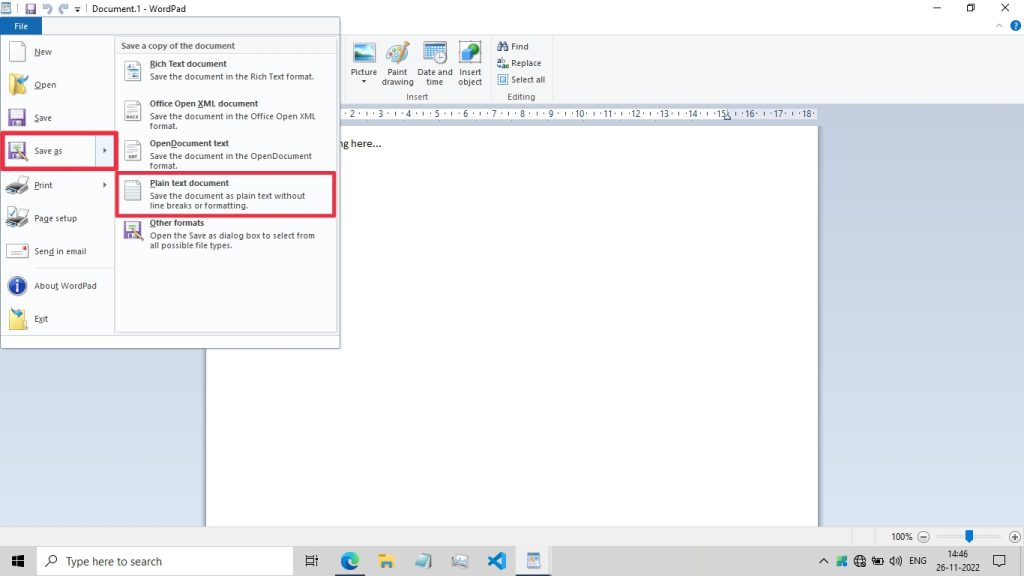Open Task View on the taskbar
Viewport: 1024px width, 576px height.
[x=312, y=561]
